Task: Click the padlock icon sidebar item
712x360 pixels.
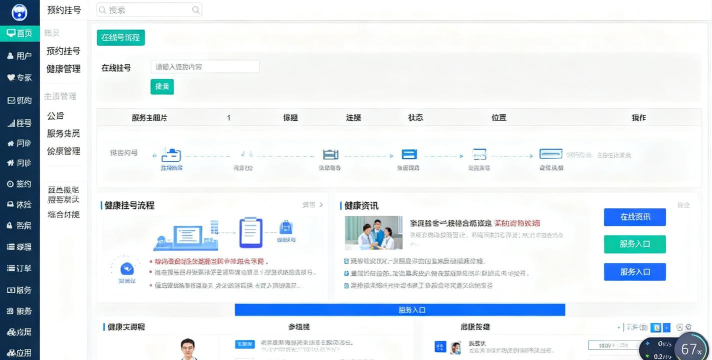Action: (20, 226)
